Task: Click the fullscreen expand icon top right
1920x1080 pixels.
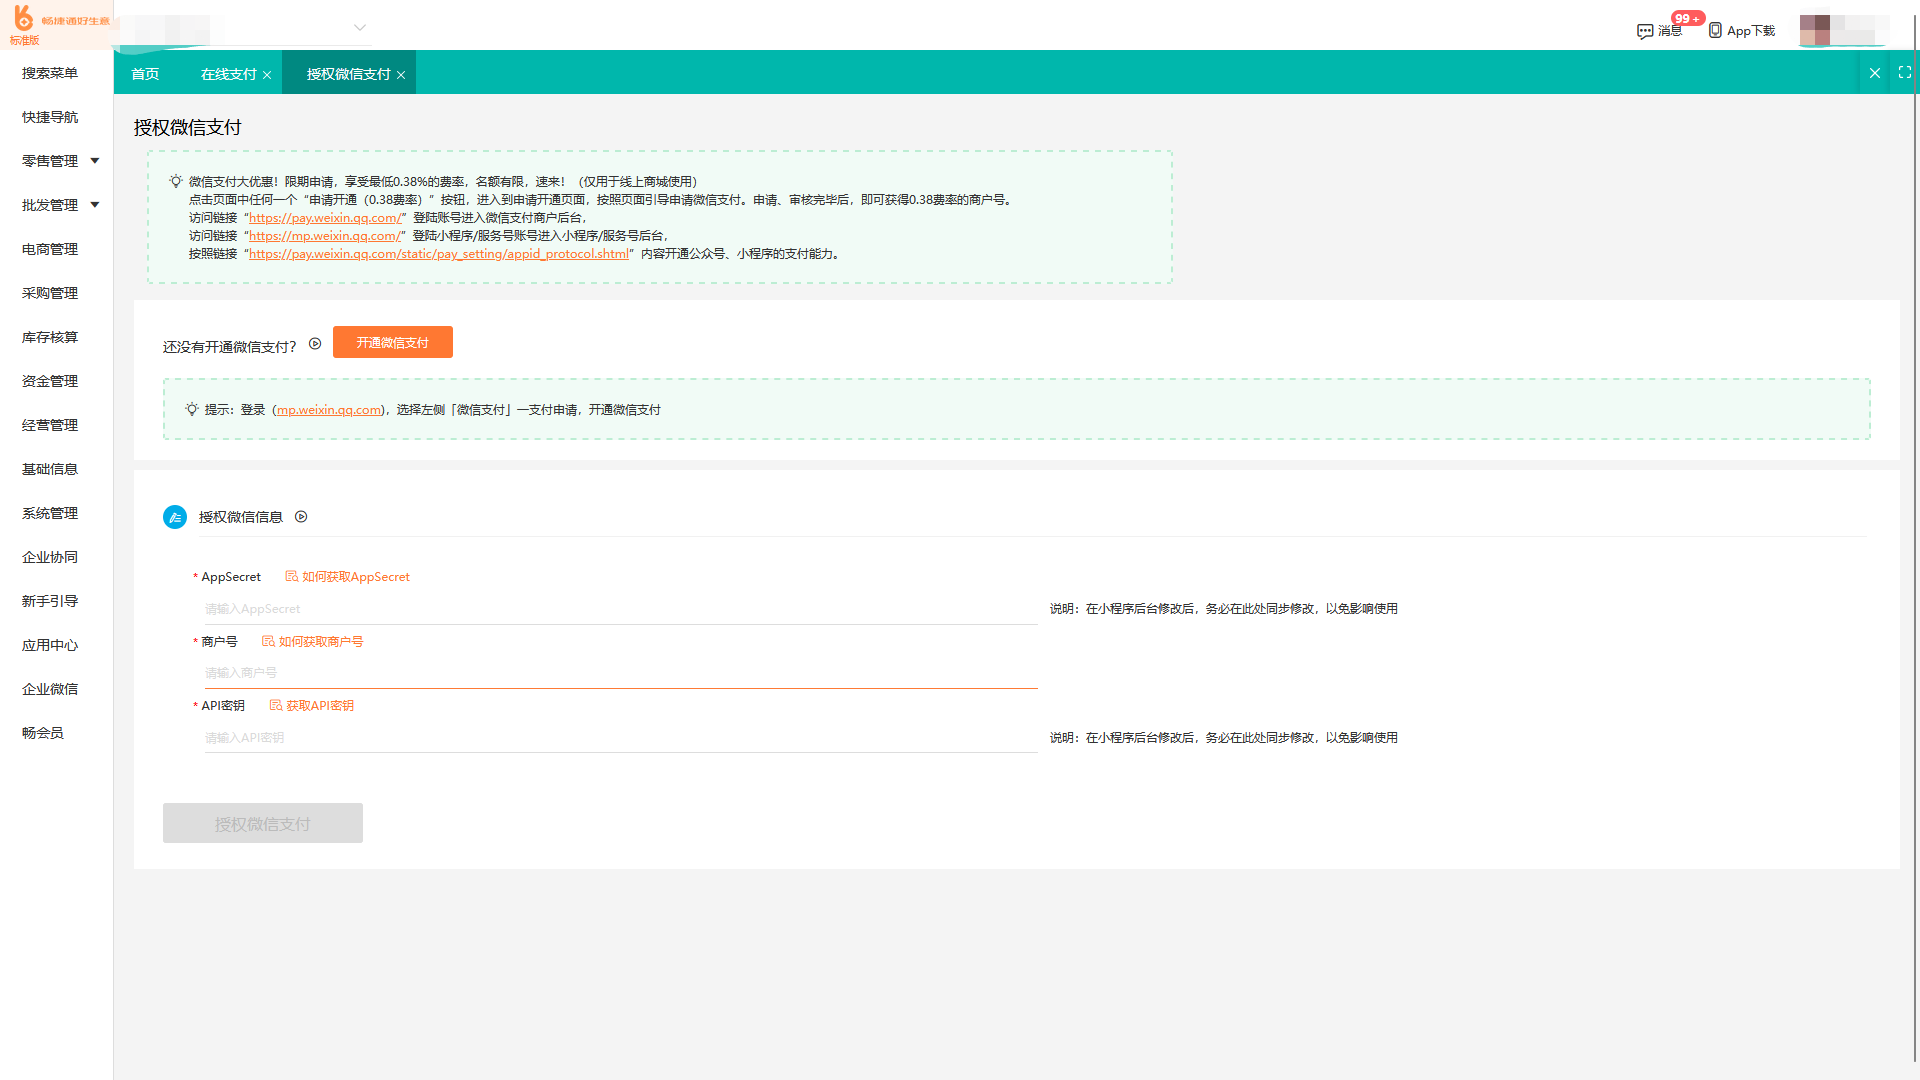Action: point(1904,73)
